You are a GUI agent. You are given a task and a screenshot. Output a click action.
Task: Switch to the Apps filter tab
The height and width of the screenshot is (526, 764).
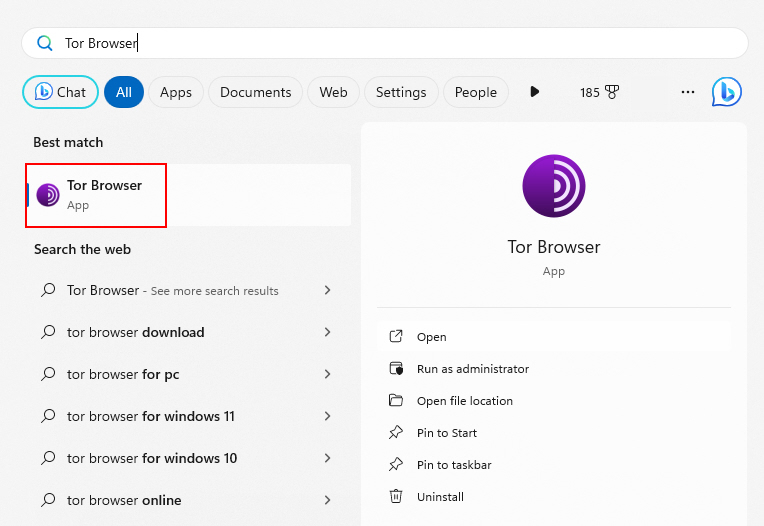tap(176, 92)
